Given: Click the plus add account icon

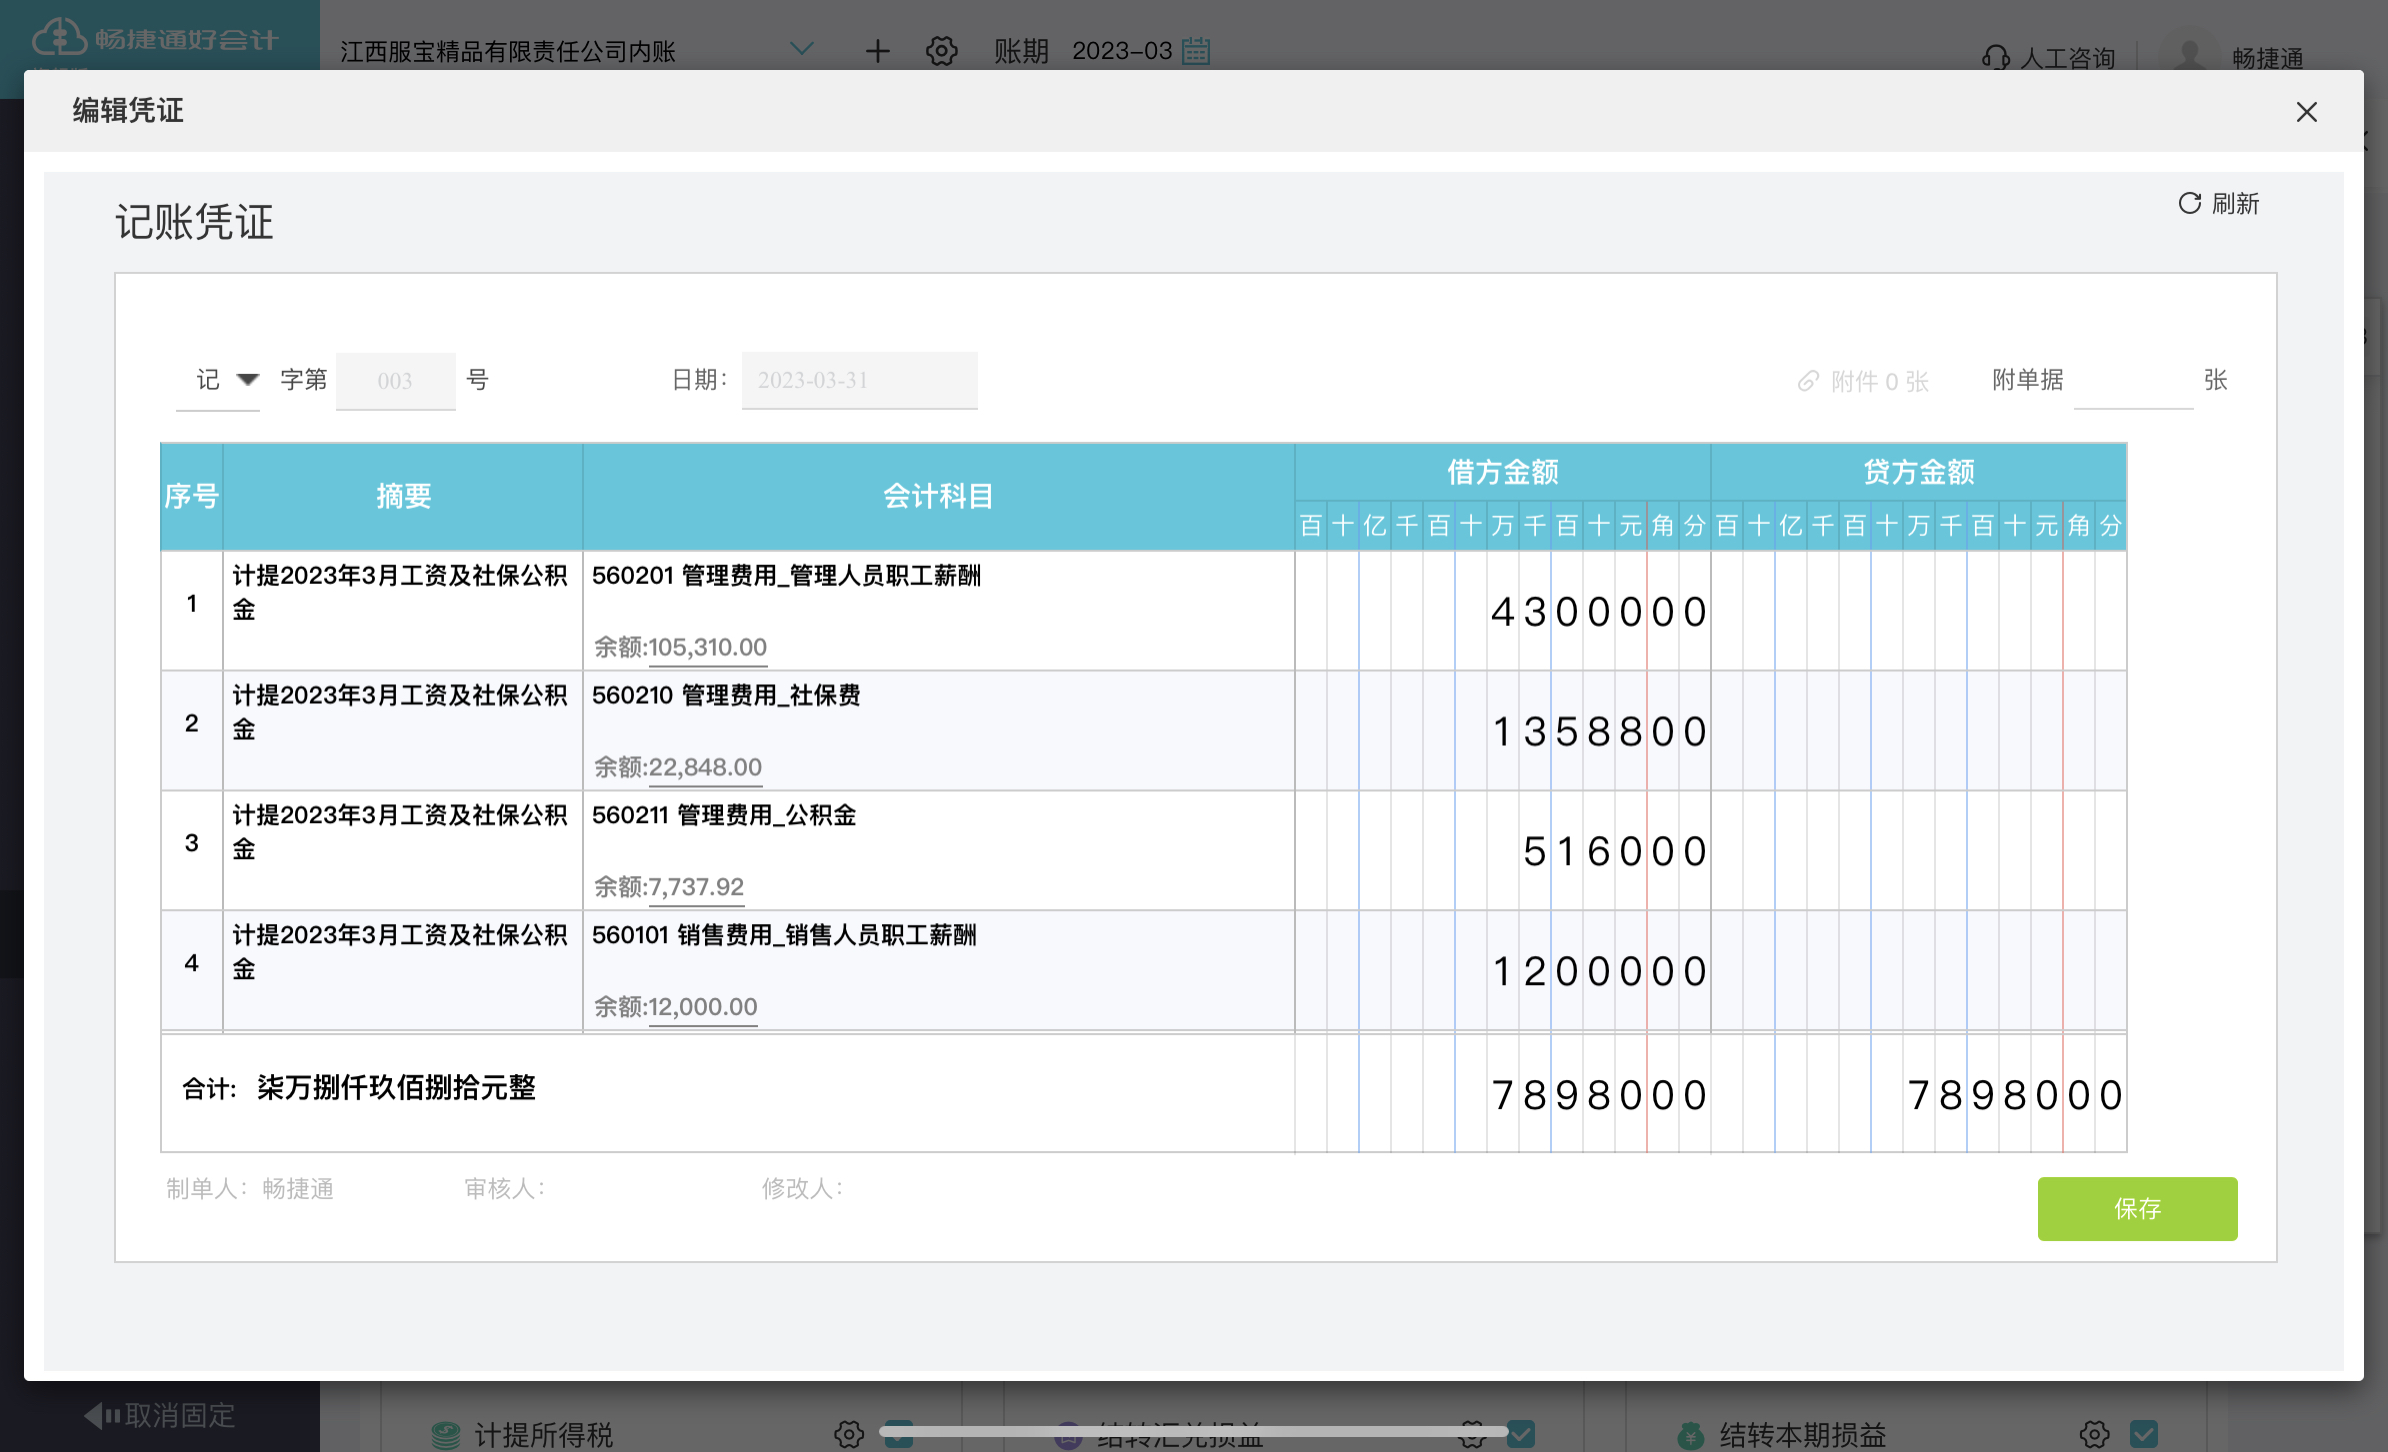Looking at the screenshot, I should 877,49.
